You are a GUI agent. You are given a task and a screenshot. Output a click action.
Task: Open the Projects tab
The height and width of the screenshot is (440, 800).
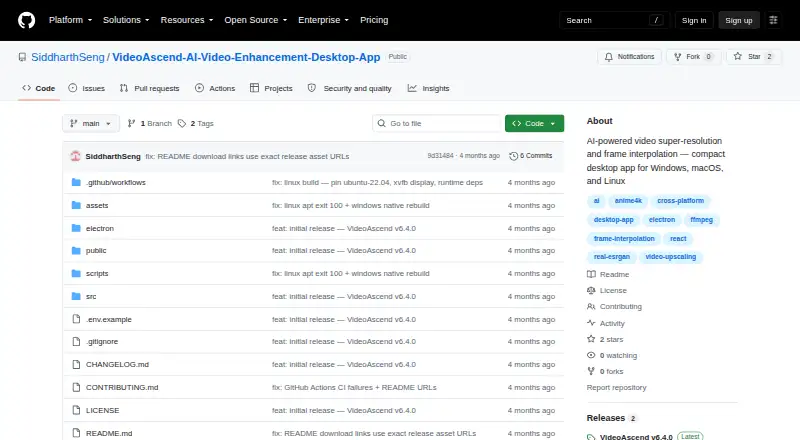tap(271, 88)
